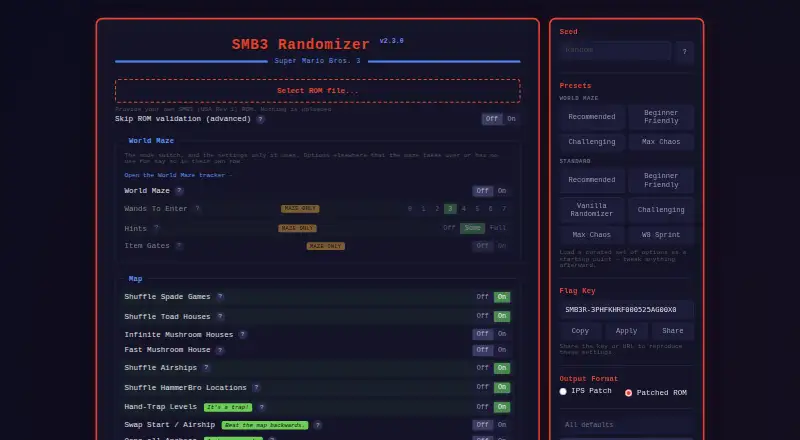Switch the Hand-Trap Levels toggle
The image size is (800, 440).
(x=492, y=407)
